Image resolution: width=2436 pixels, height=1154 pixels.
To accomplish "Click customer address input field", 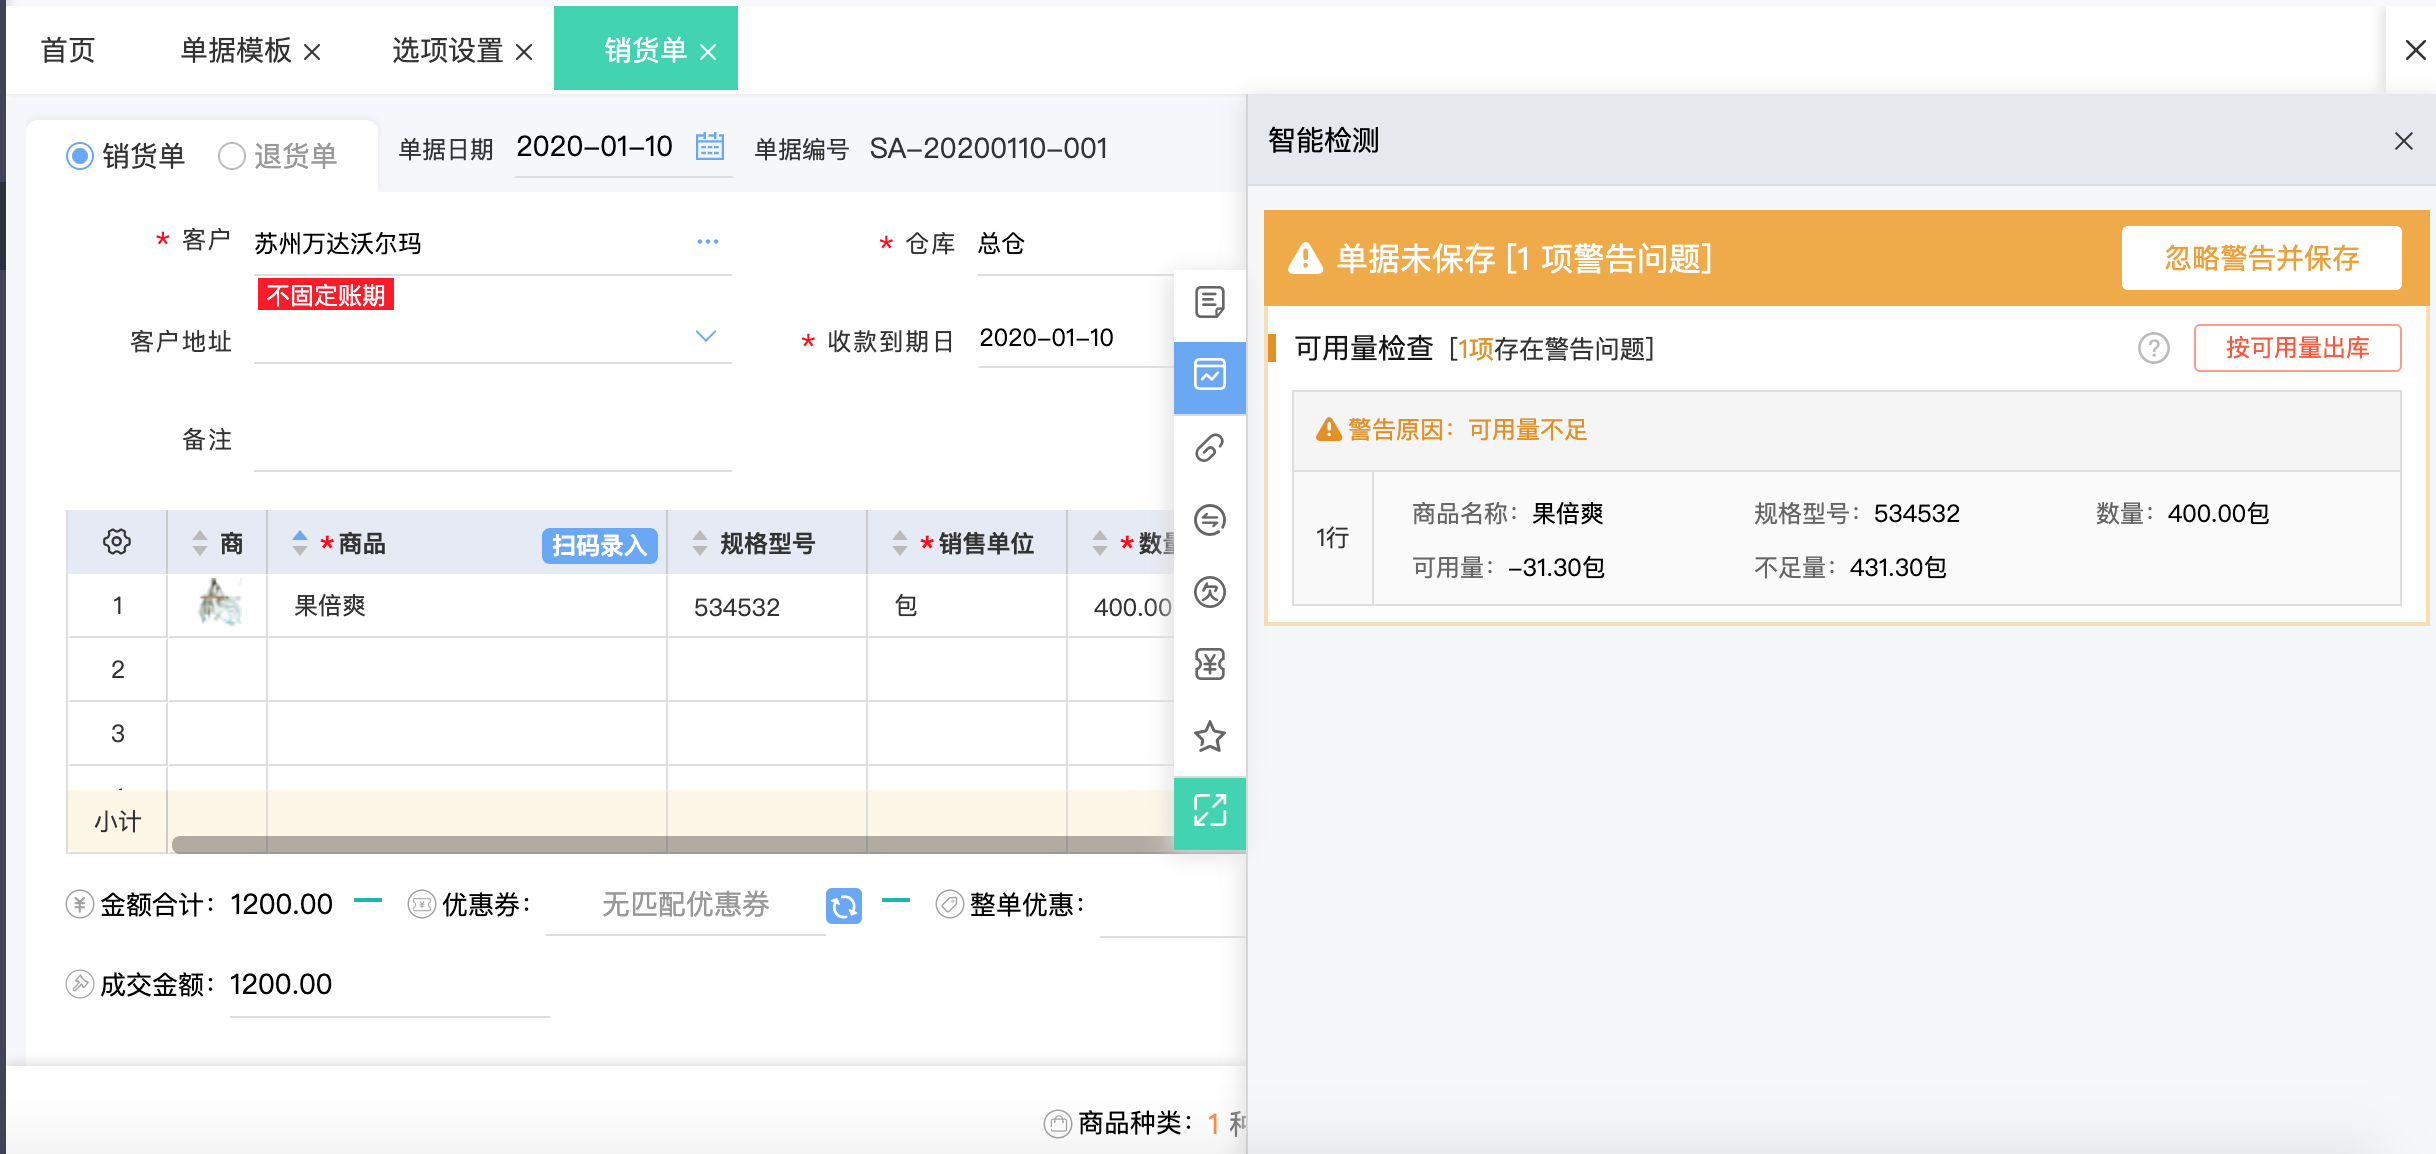I will pos(466,339).
